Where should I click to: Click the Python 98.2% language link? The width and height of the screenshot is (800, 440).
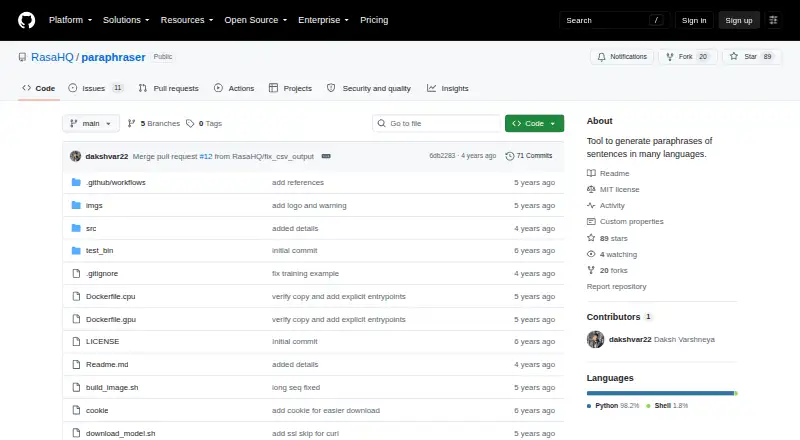[x=613, y=406]
